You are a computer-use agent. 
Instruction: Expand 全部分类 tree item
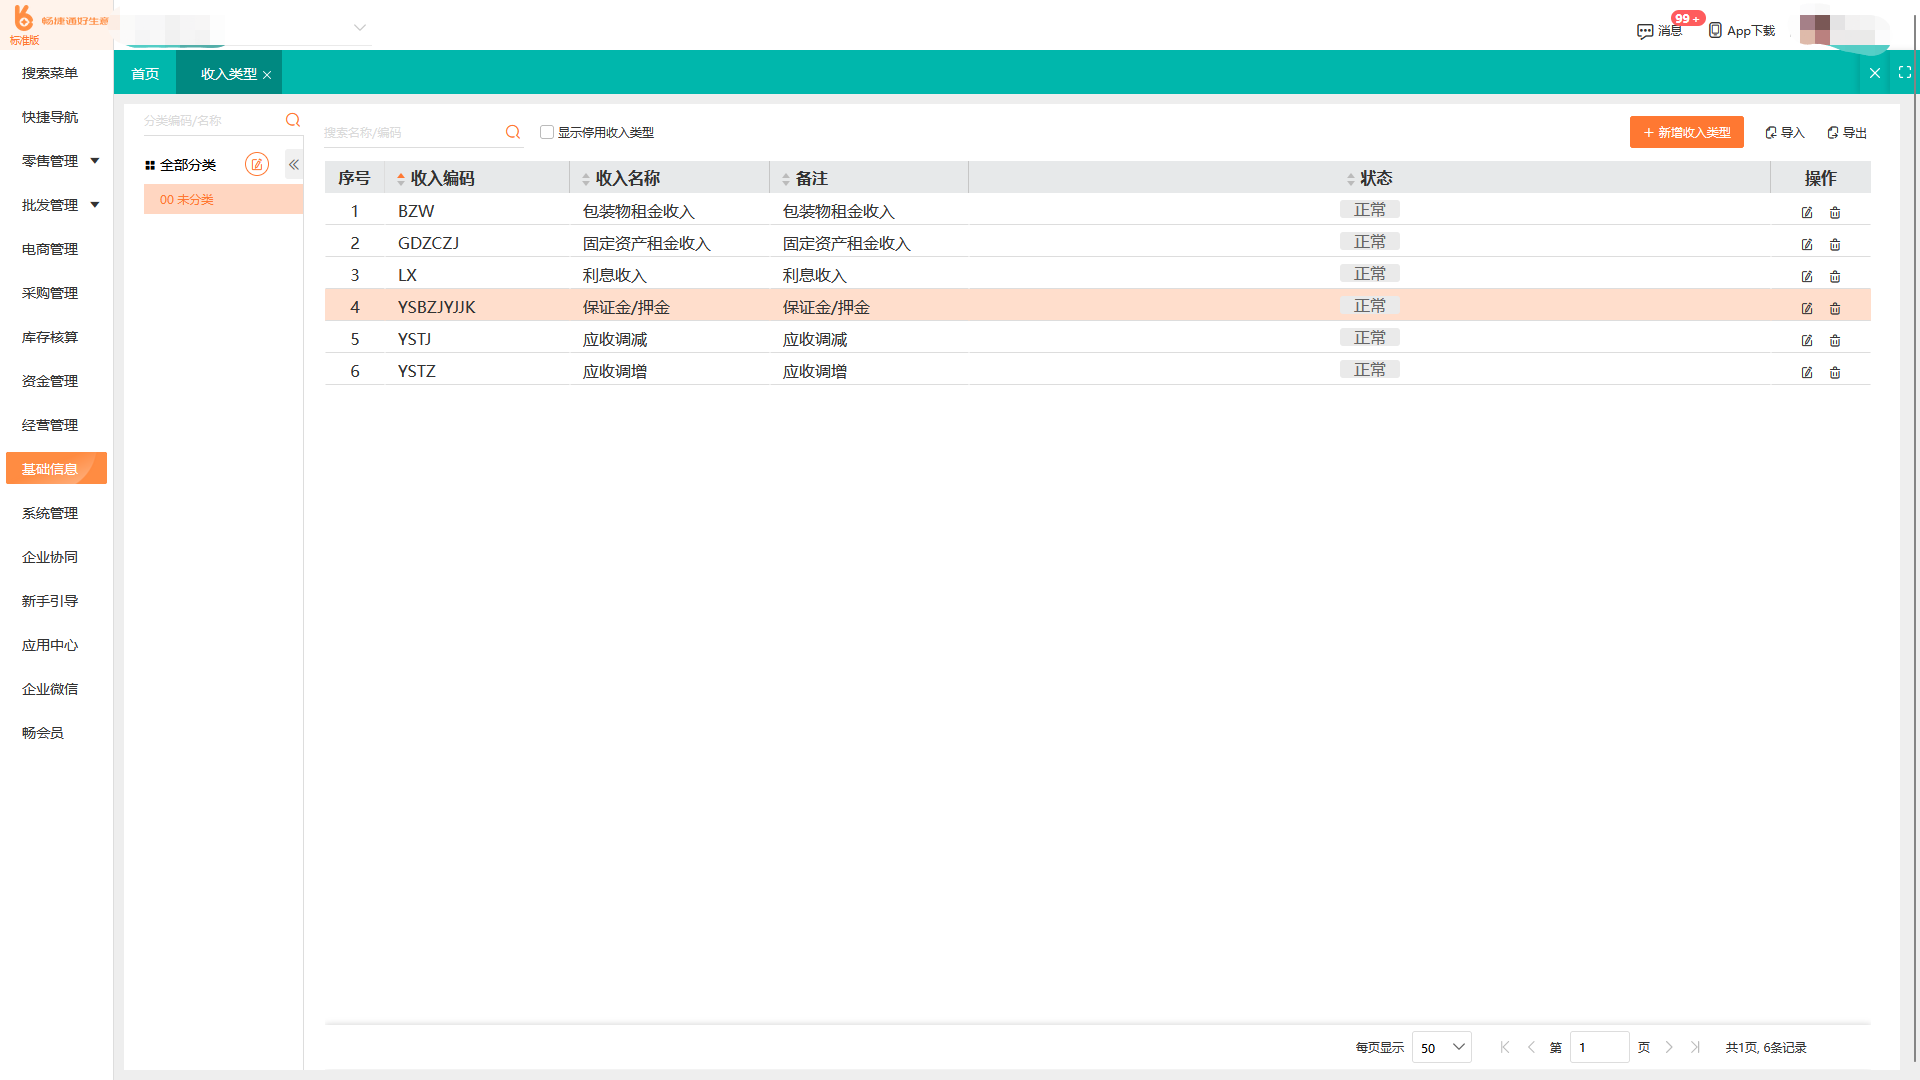[x=149, y=162]
